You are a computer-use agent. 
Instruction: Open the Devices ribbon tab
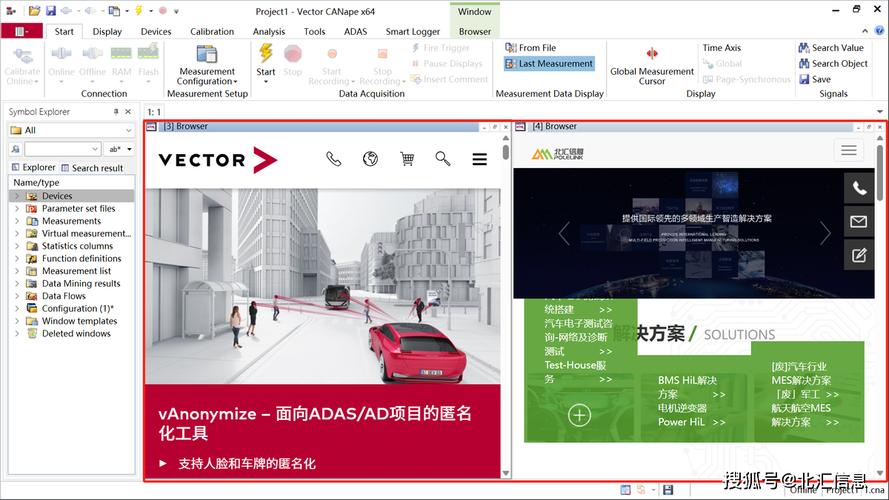156,32
